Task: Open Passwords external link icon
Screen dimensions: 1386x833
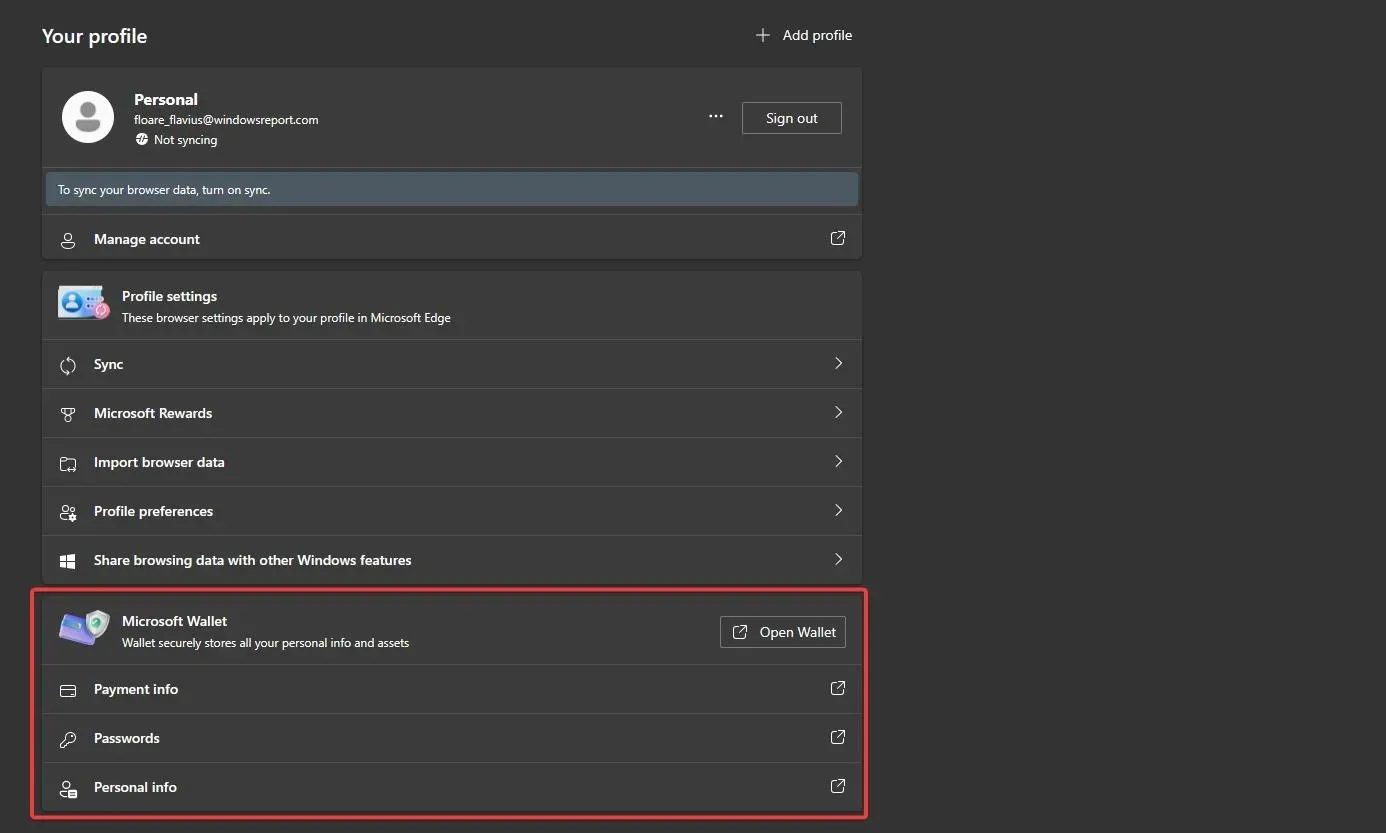Action: coord(838,737)
